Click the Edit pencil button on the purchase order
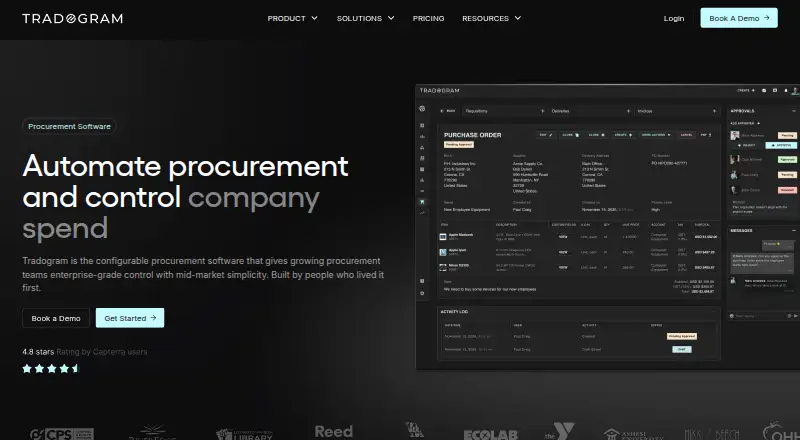 click(x=546, y=135)
